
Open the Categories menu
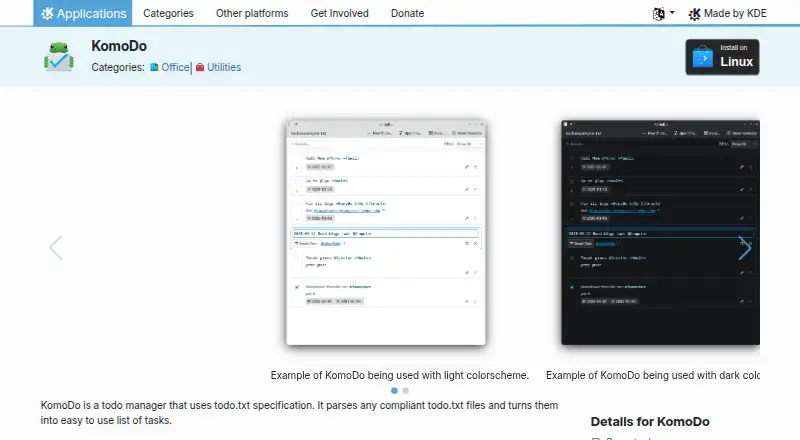(x=168, y=13)
